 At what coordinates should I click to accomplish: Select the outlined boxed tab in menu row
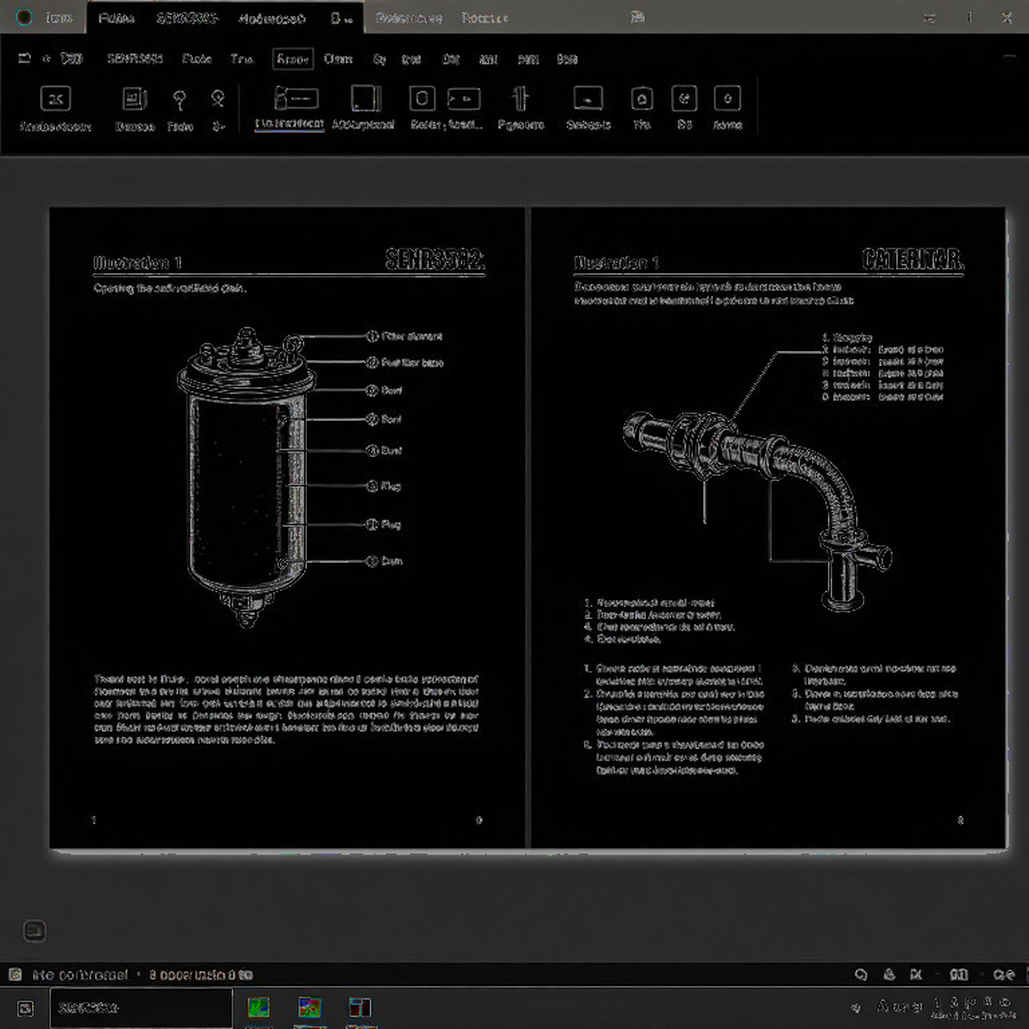[x=293, y=58]
